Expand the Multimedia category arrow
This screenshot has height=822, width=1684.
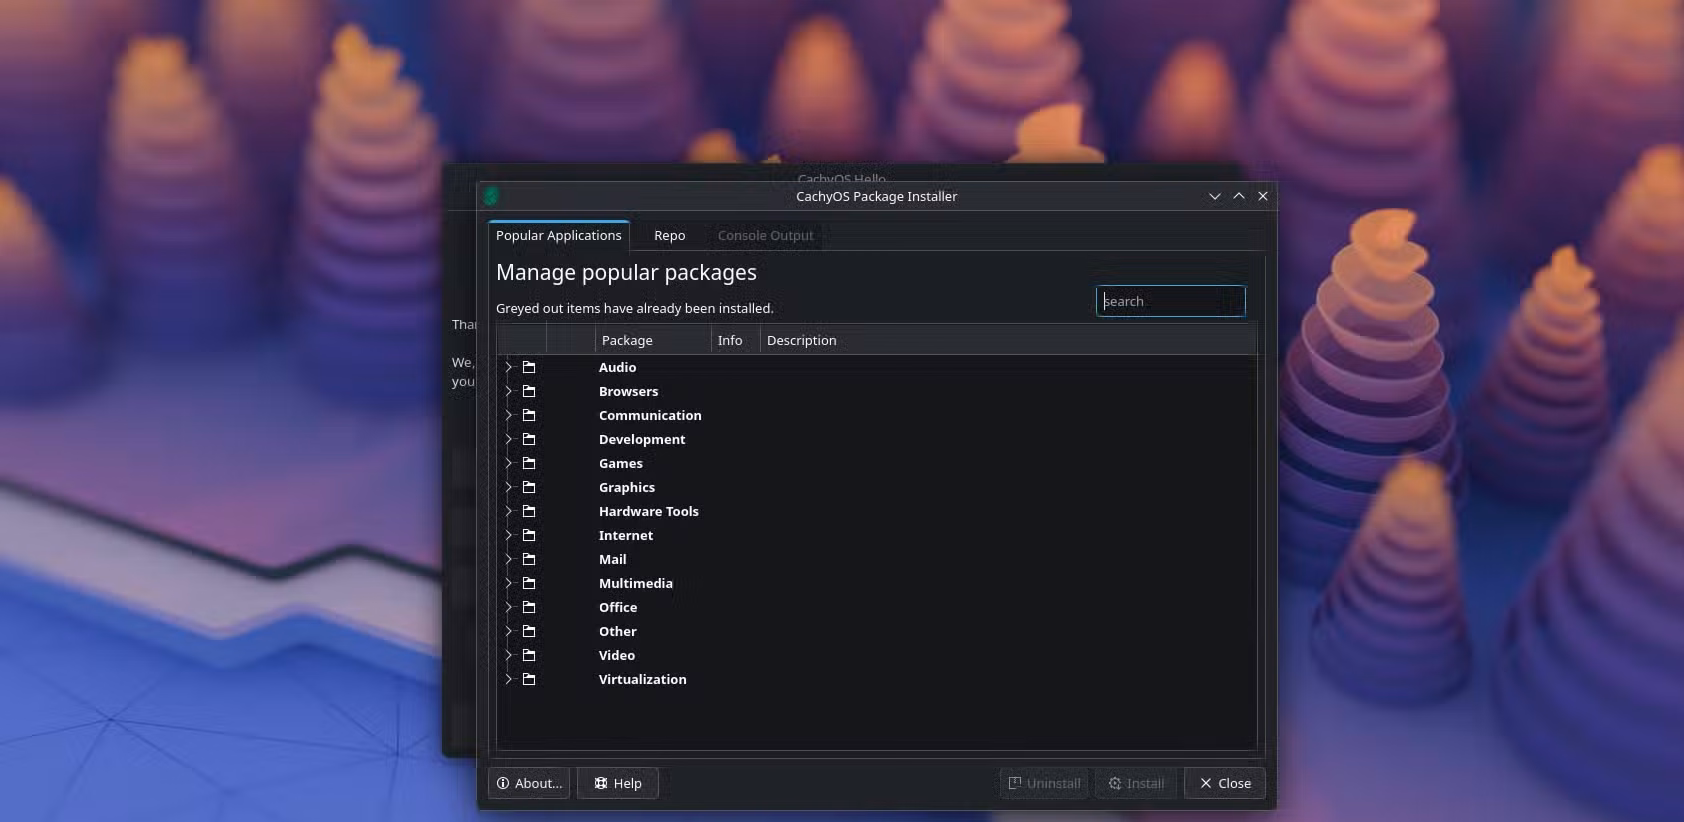pyautogui.click(x=508, y=583)
